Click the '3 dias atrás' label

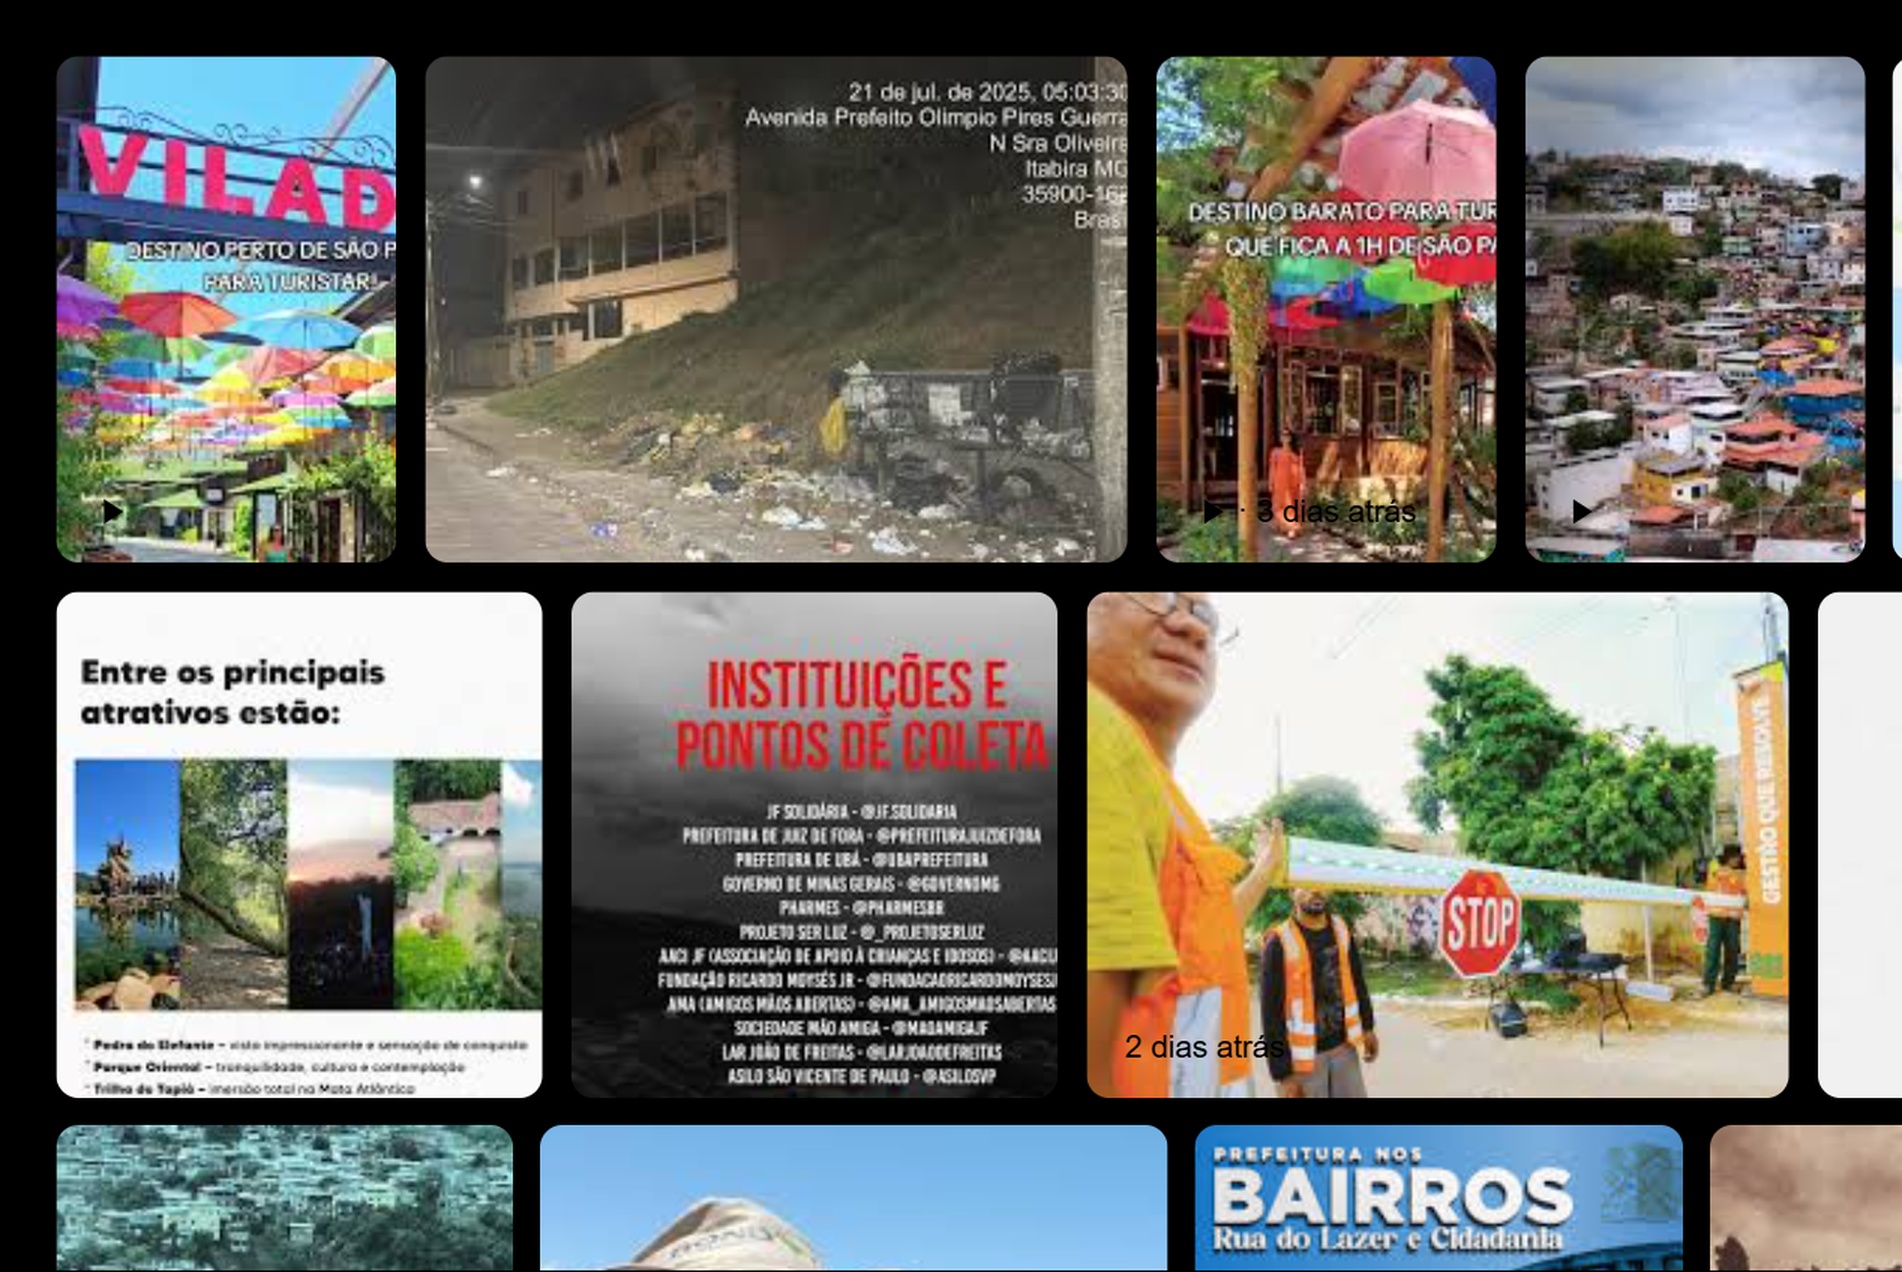point(1336,512)
